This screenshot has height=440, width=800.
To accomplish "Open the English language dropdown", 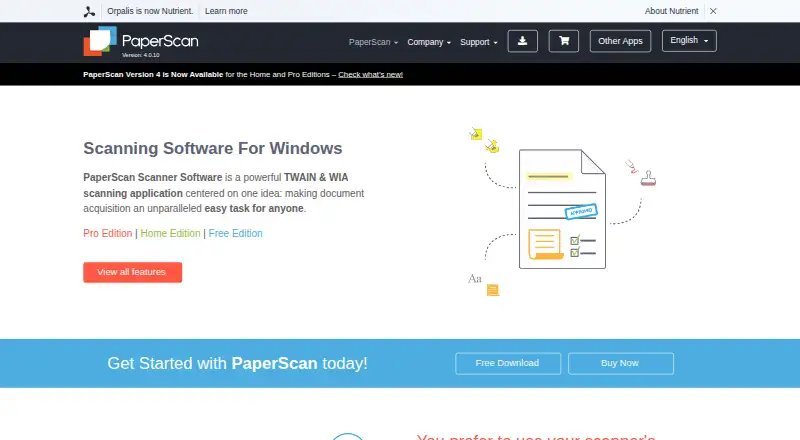I will 689,41.
